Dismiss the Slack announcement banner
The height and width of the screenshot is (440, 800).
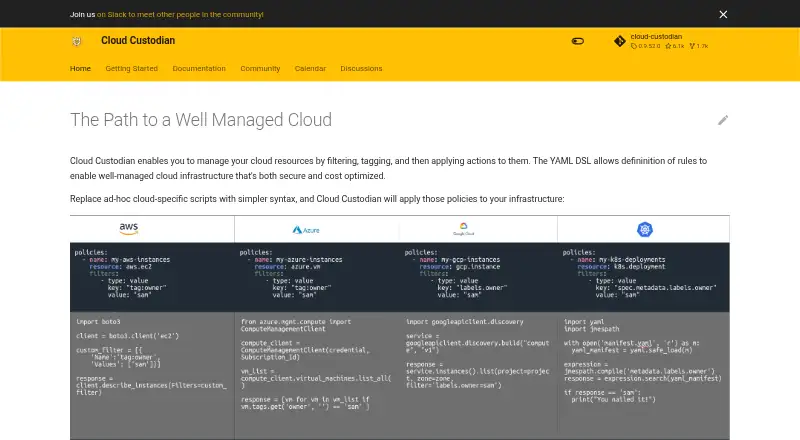tap(723, 14)
